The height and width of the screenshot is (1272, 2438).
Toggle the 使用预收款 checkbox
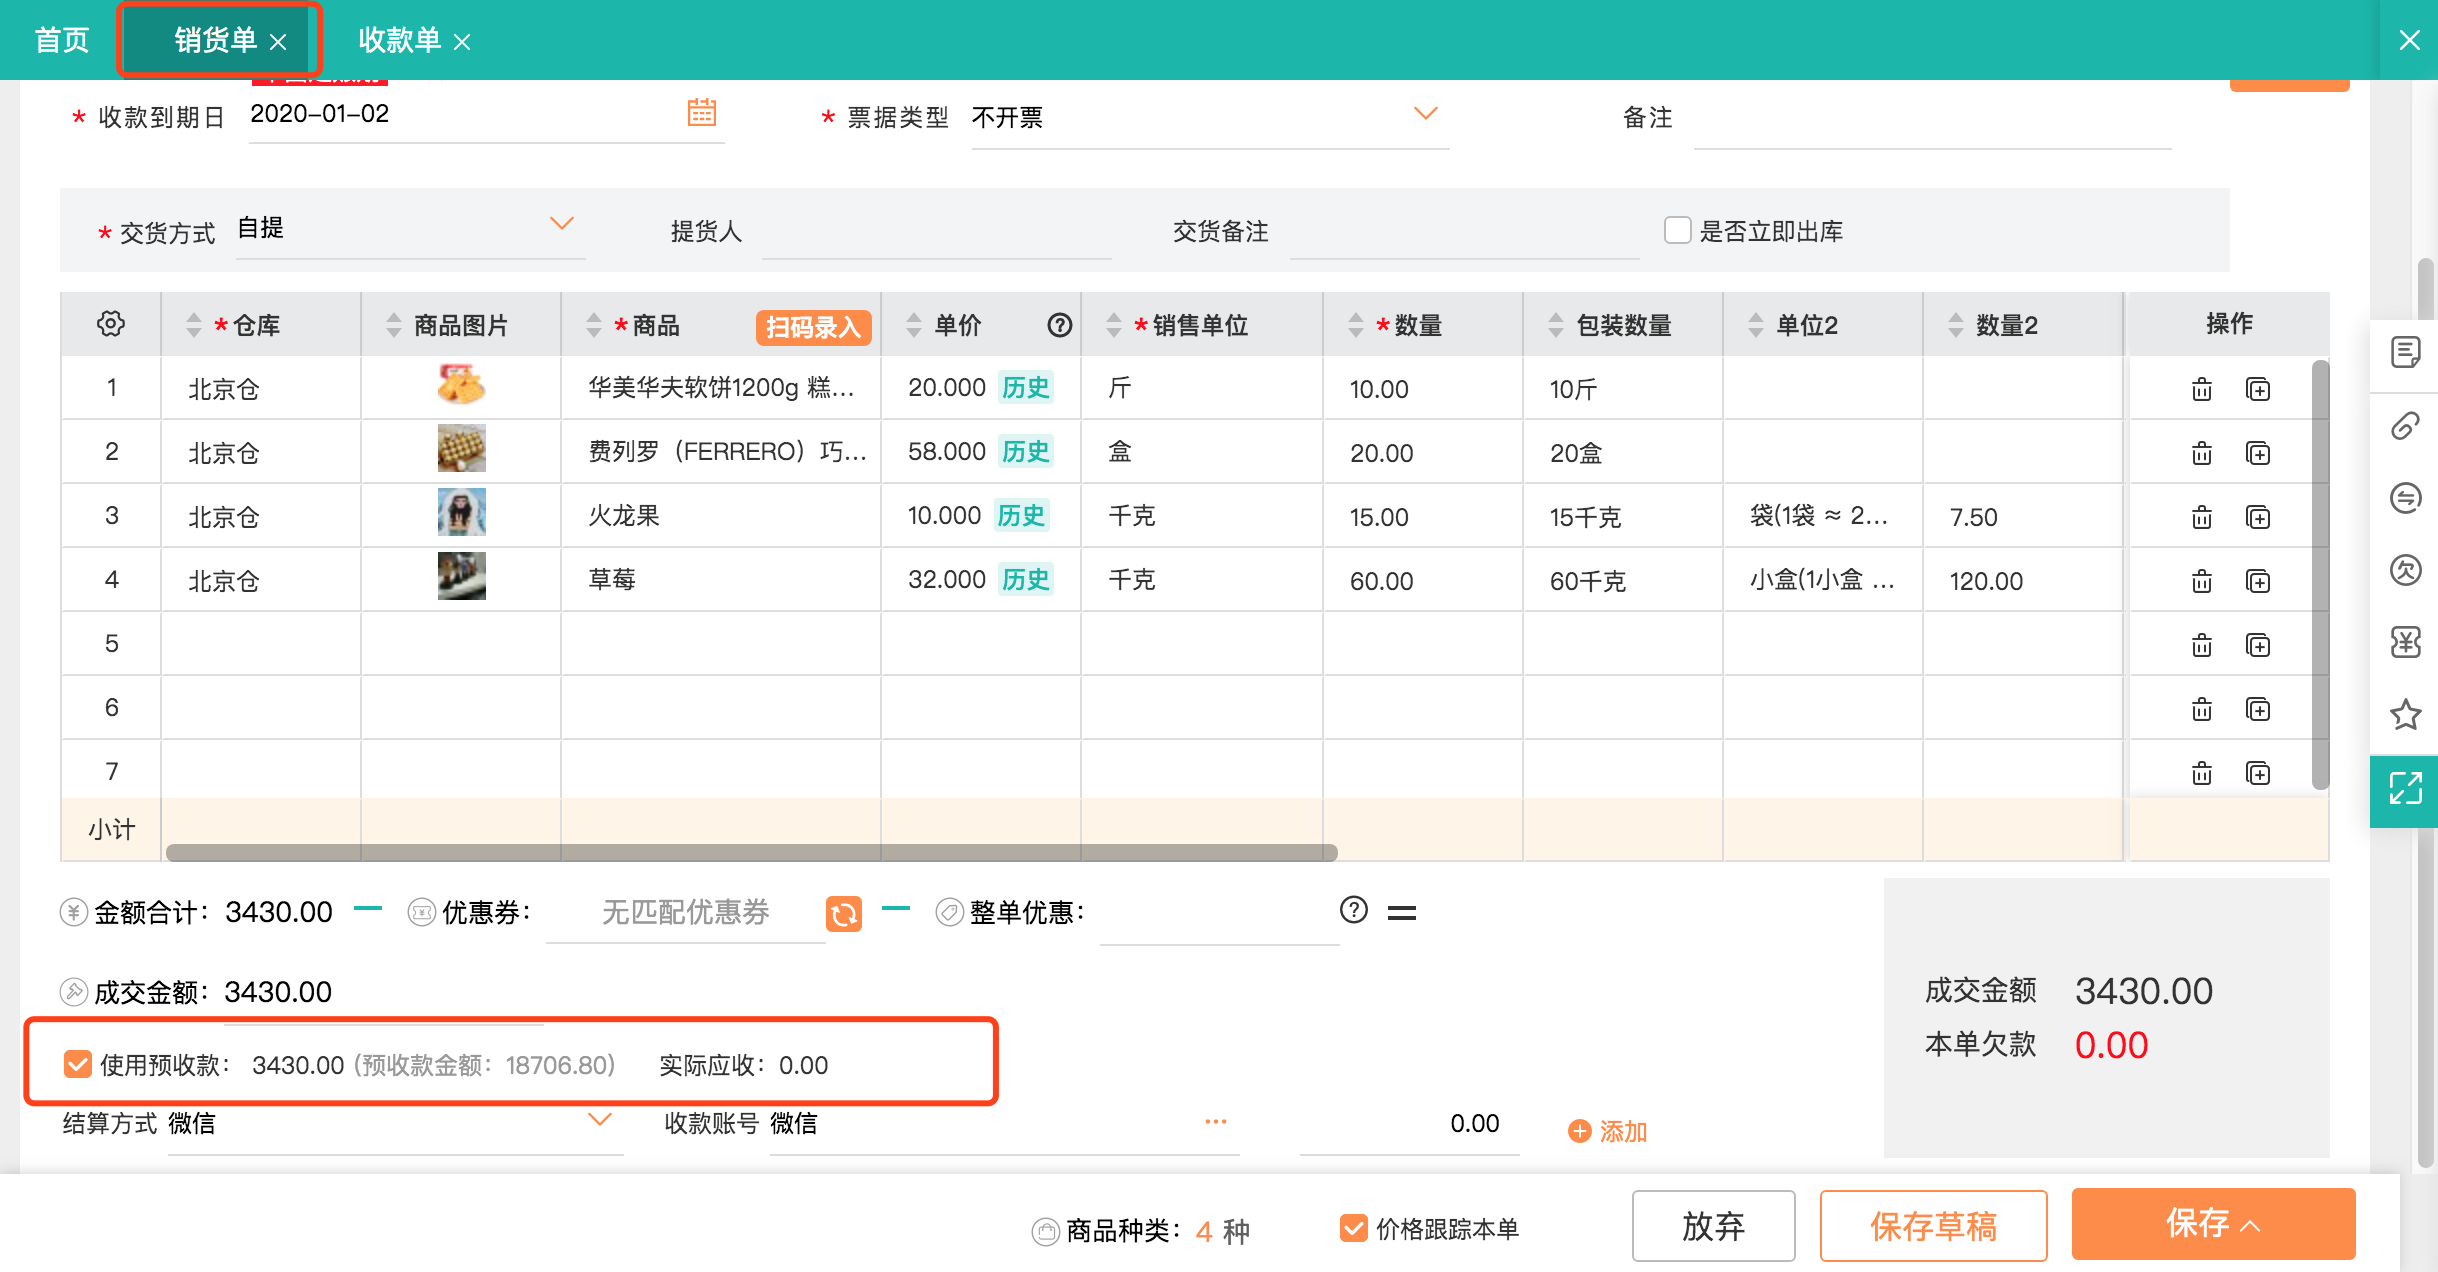tap(76, 1064)
